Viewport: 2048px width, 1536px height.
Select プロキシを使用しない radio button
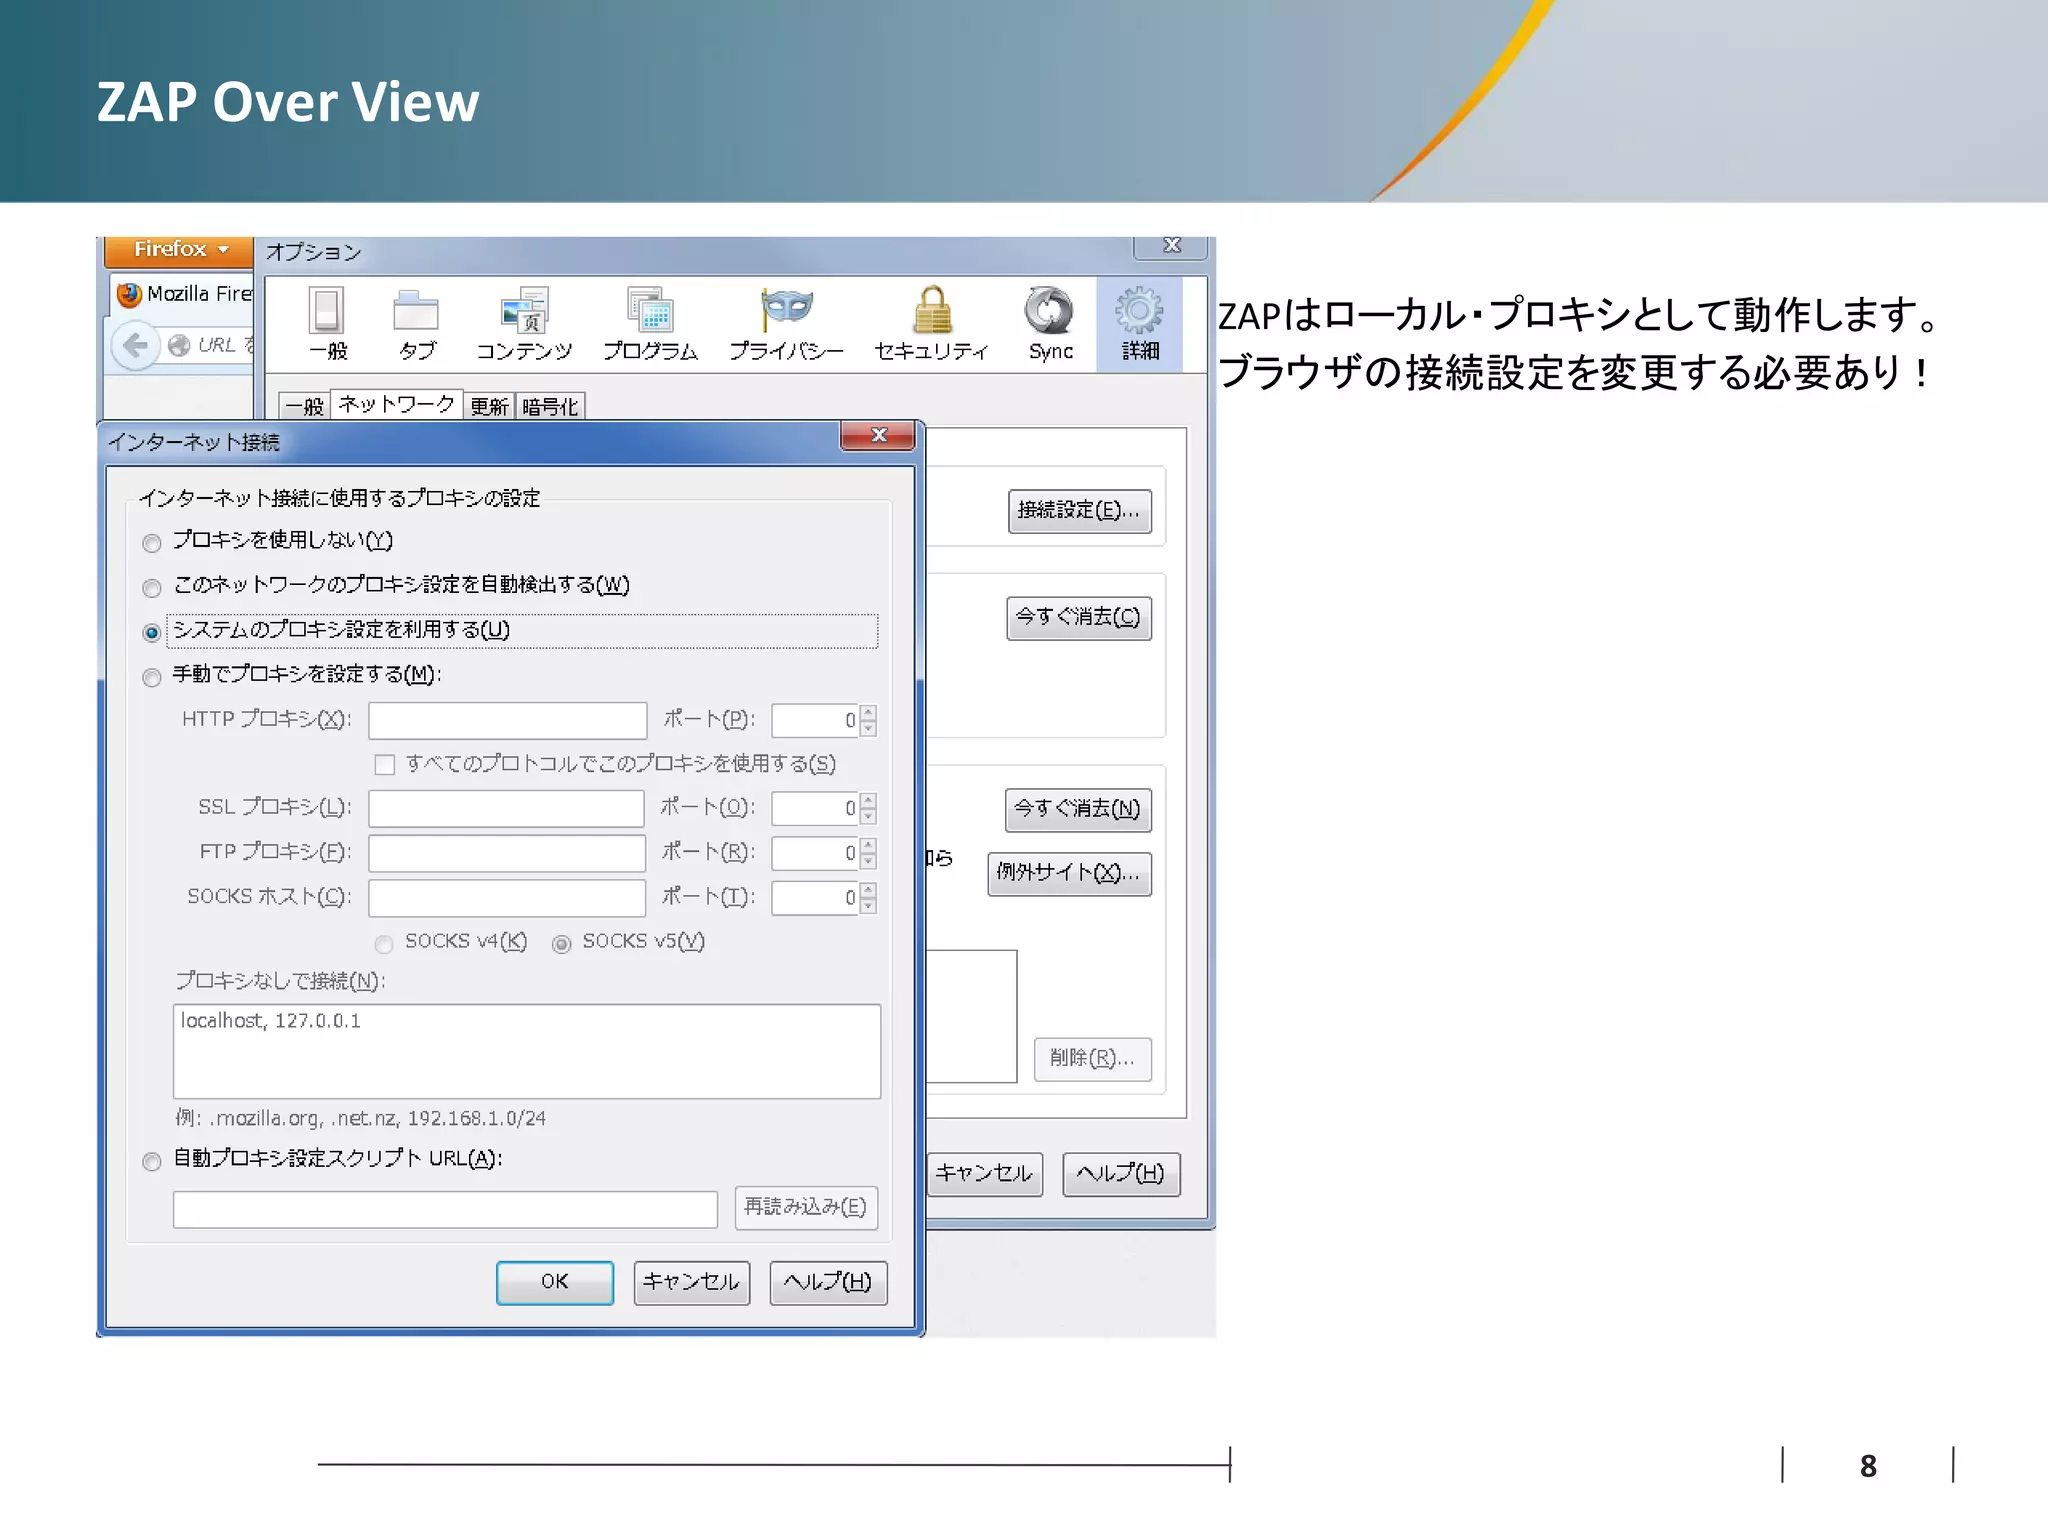coord(152,543)
